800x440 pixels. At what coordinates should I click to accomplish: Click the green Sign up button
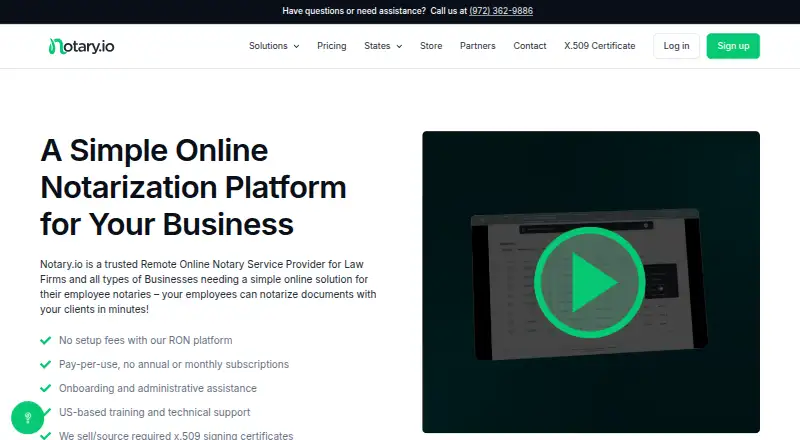click(x=733, y=46)
